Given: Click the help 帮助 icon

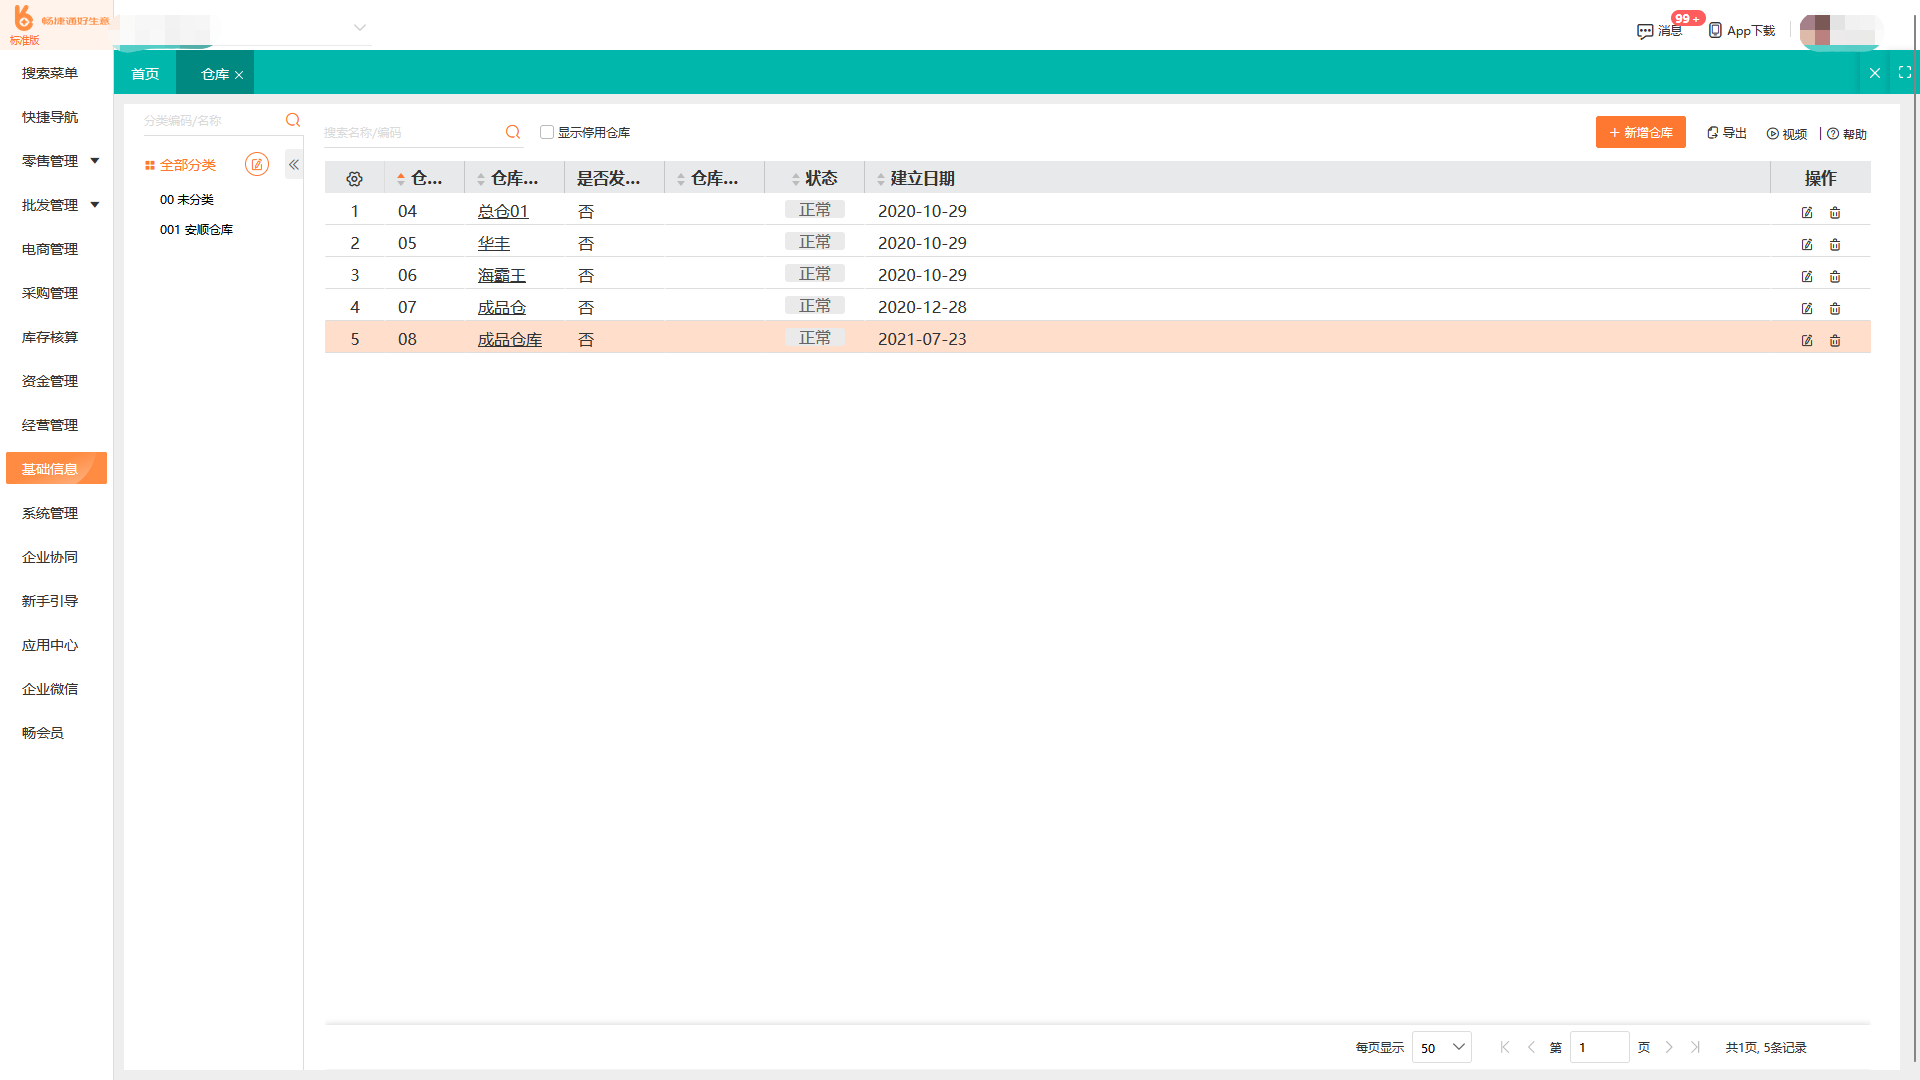Looking at the screenshot, I should pos(1847,132).
